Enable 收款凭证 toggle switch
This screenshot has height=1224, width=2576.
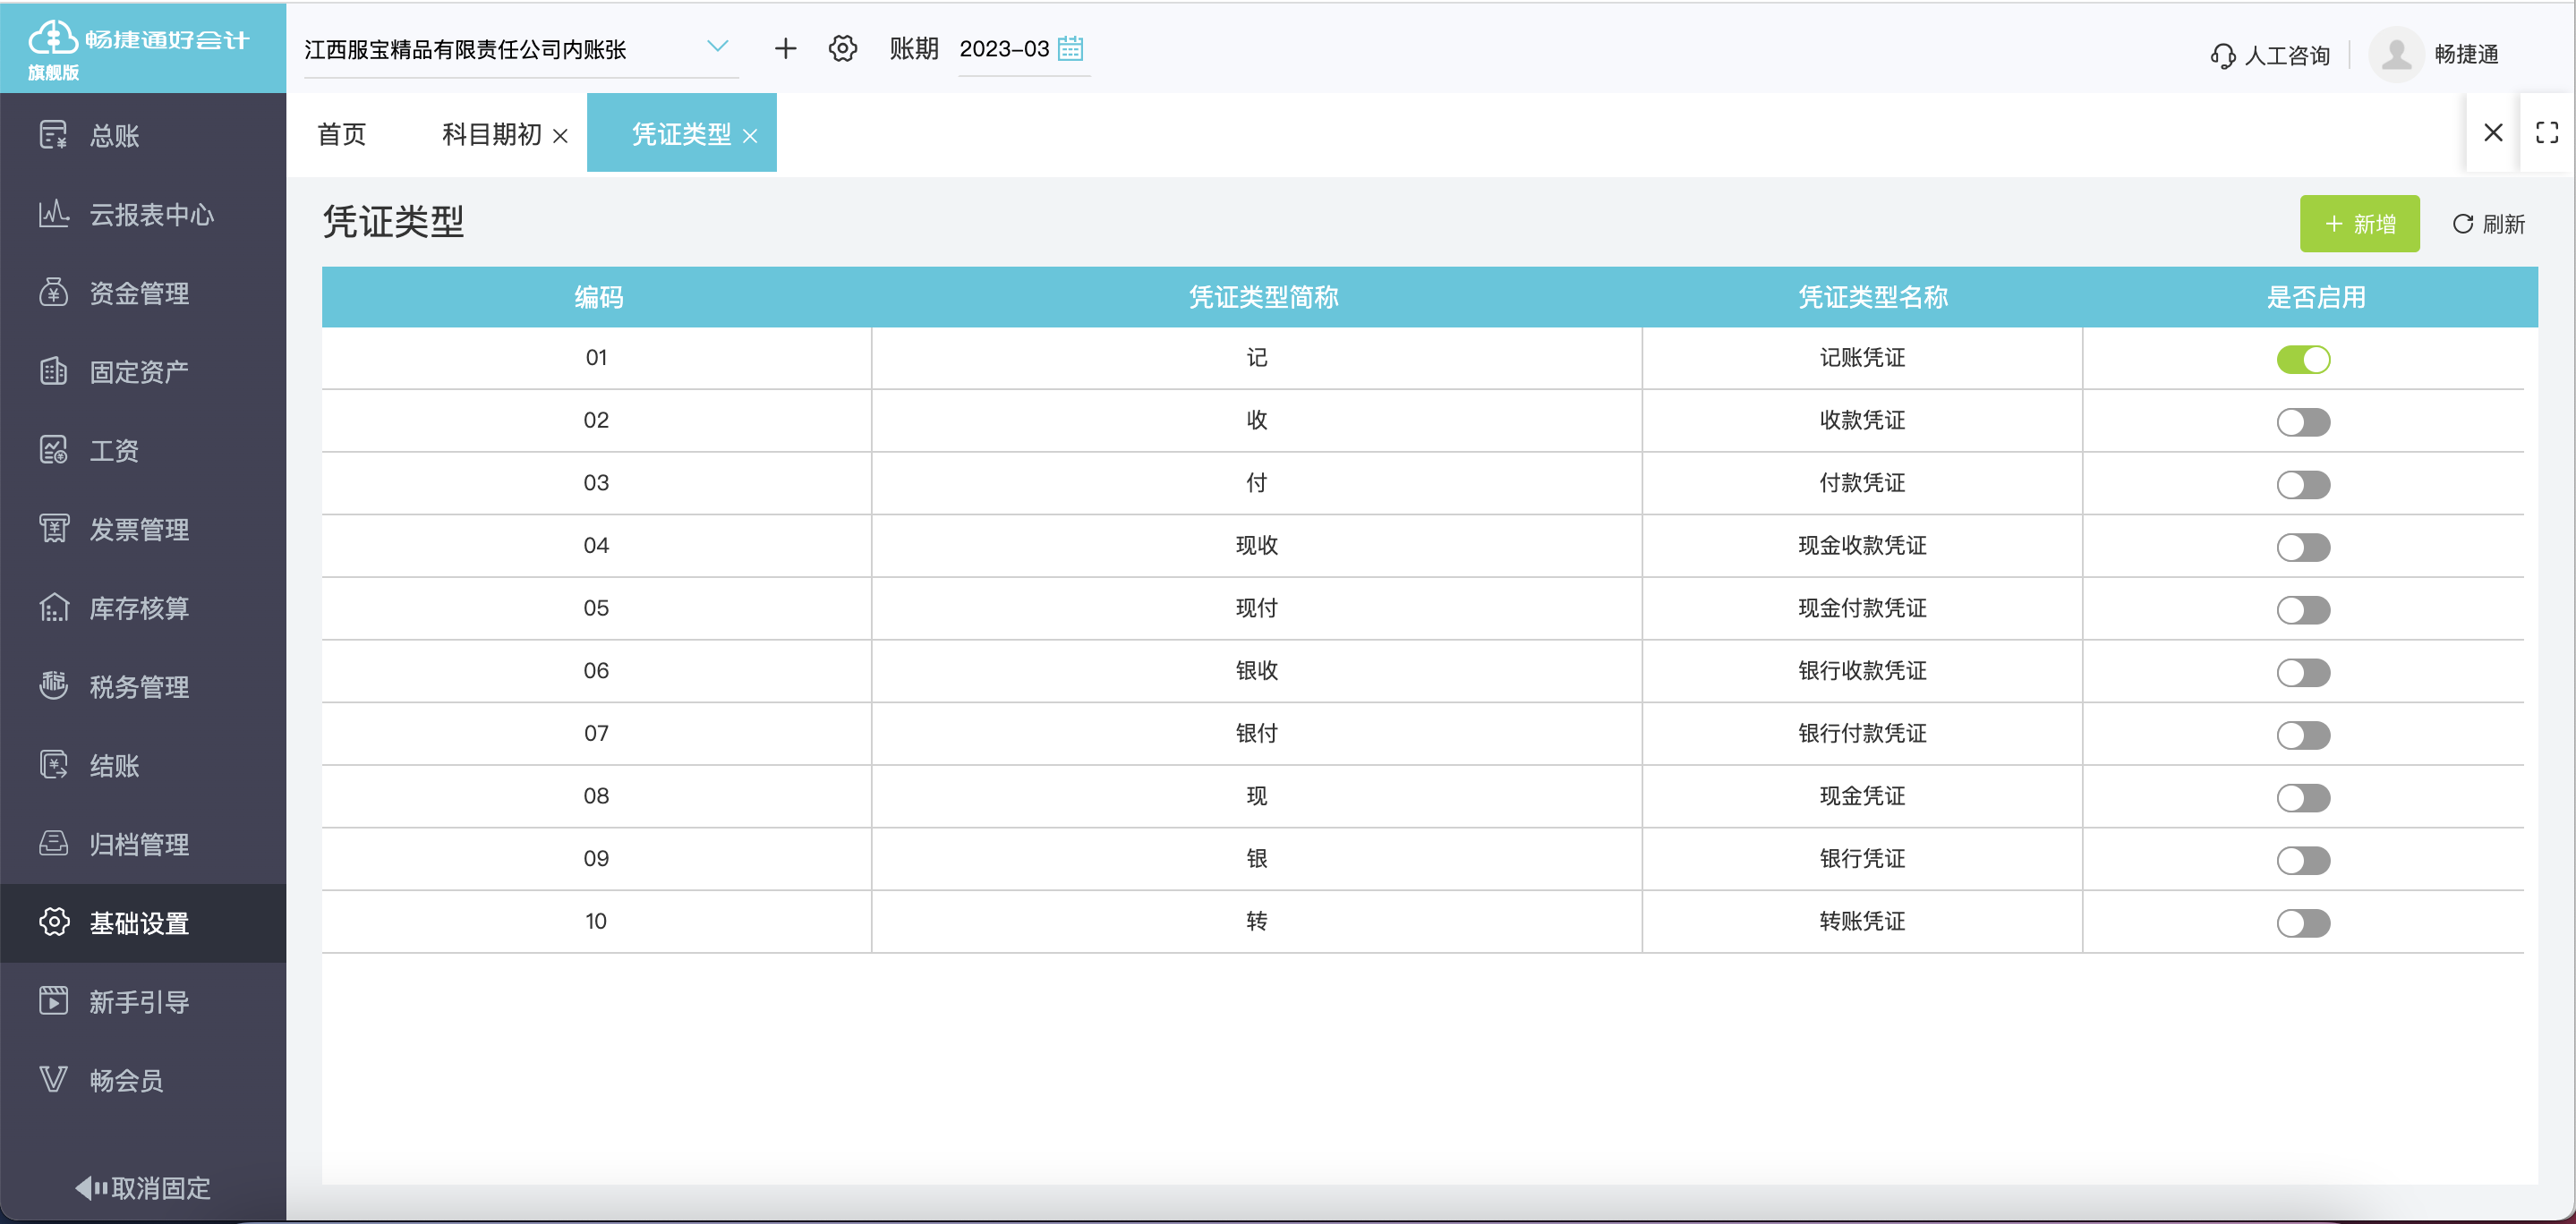[x=2307, y=421]
